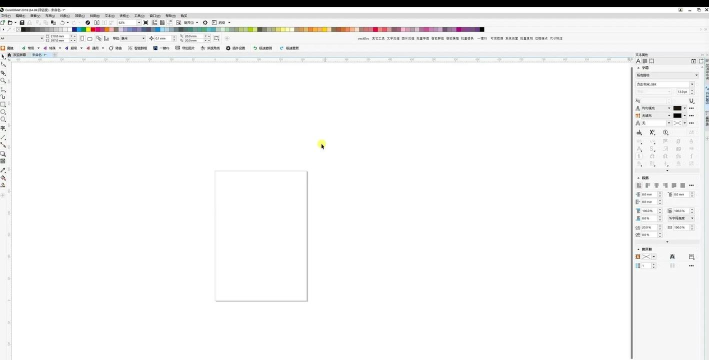This screenshot has width=709, height=360.
Task: Toggle Frame section button in text properties
Action: (652, 61)
